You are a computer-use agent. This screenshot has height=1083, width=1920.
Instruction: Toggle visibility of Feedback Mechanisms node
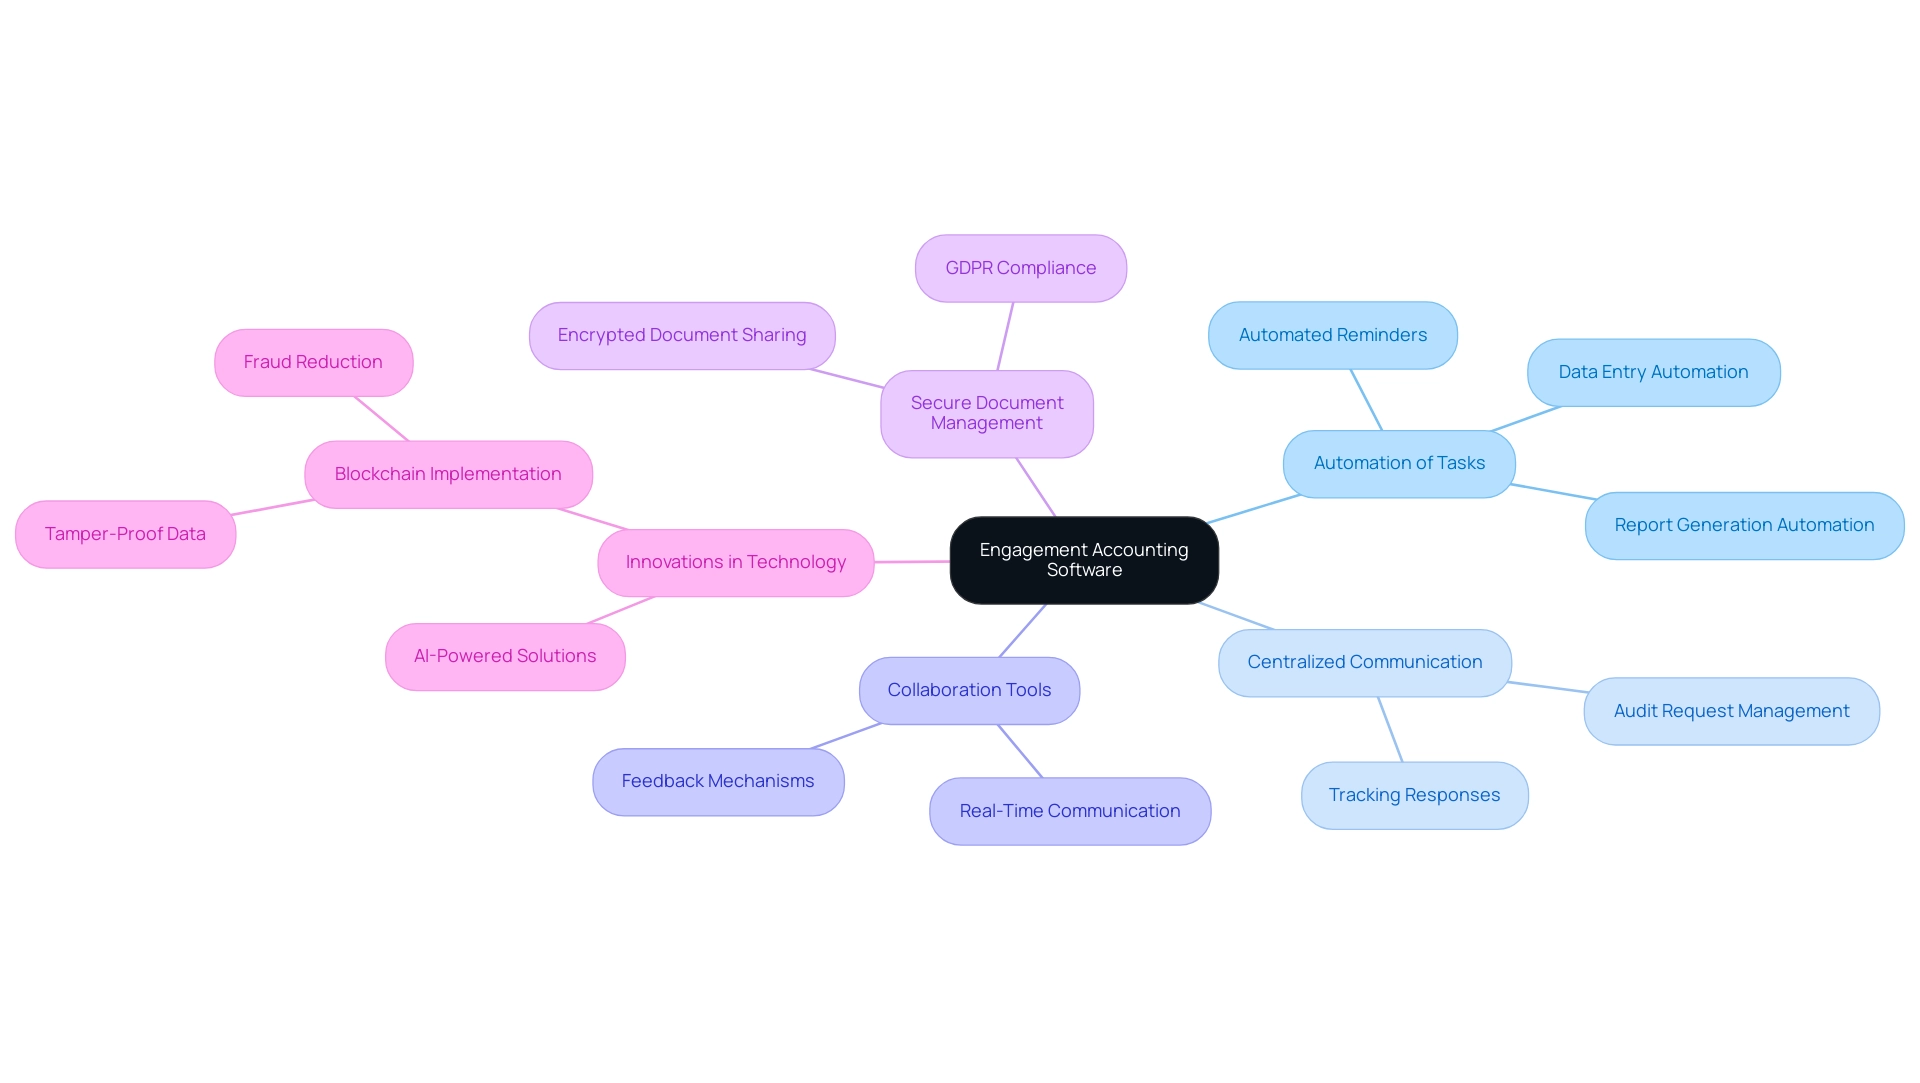[717, 781]
